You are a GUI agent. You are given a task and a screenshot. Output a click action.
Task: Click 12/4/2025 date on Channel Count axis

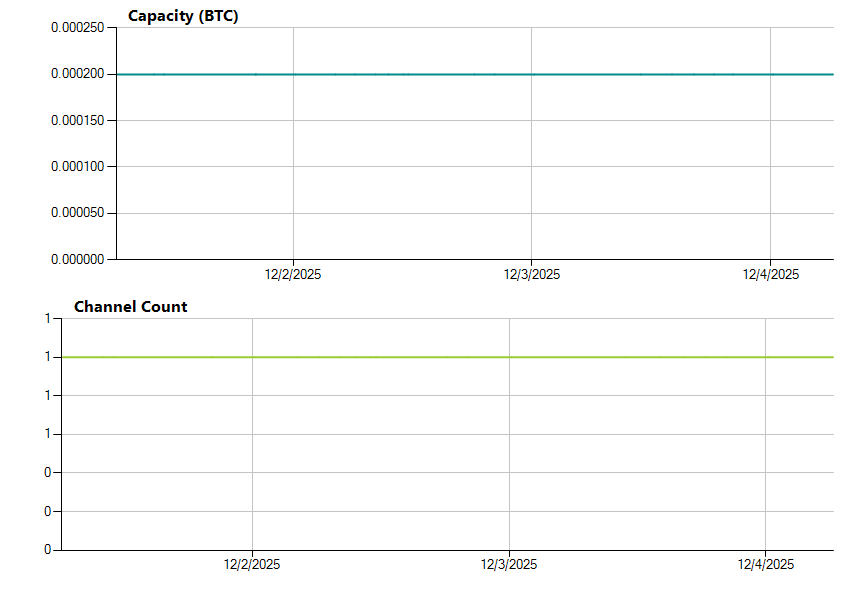pyautogui.click(x=766, y=564)
